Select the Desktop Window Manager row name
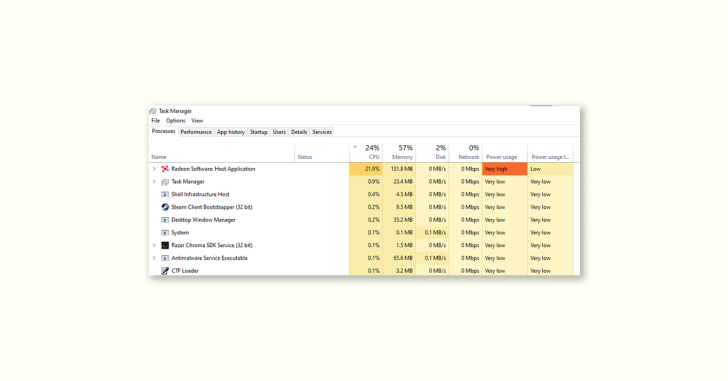Viewport: 728px width, 381px height. 203,220
